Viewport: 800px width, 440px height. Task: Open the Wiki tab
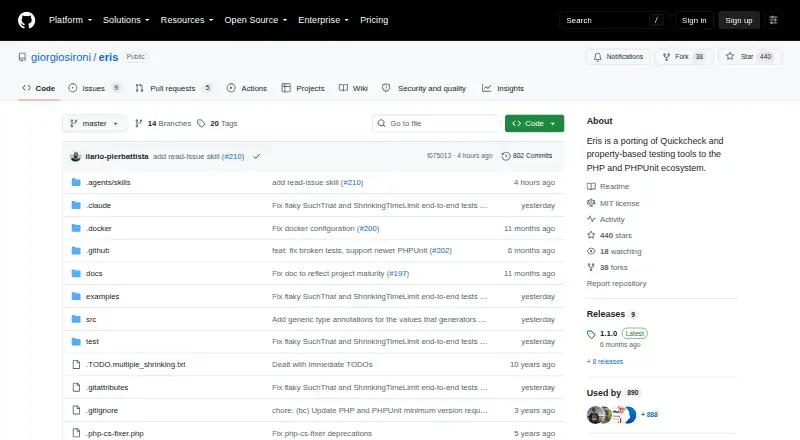pyautogui.click(x=353, y=88)
